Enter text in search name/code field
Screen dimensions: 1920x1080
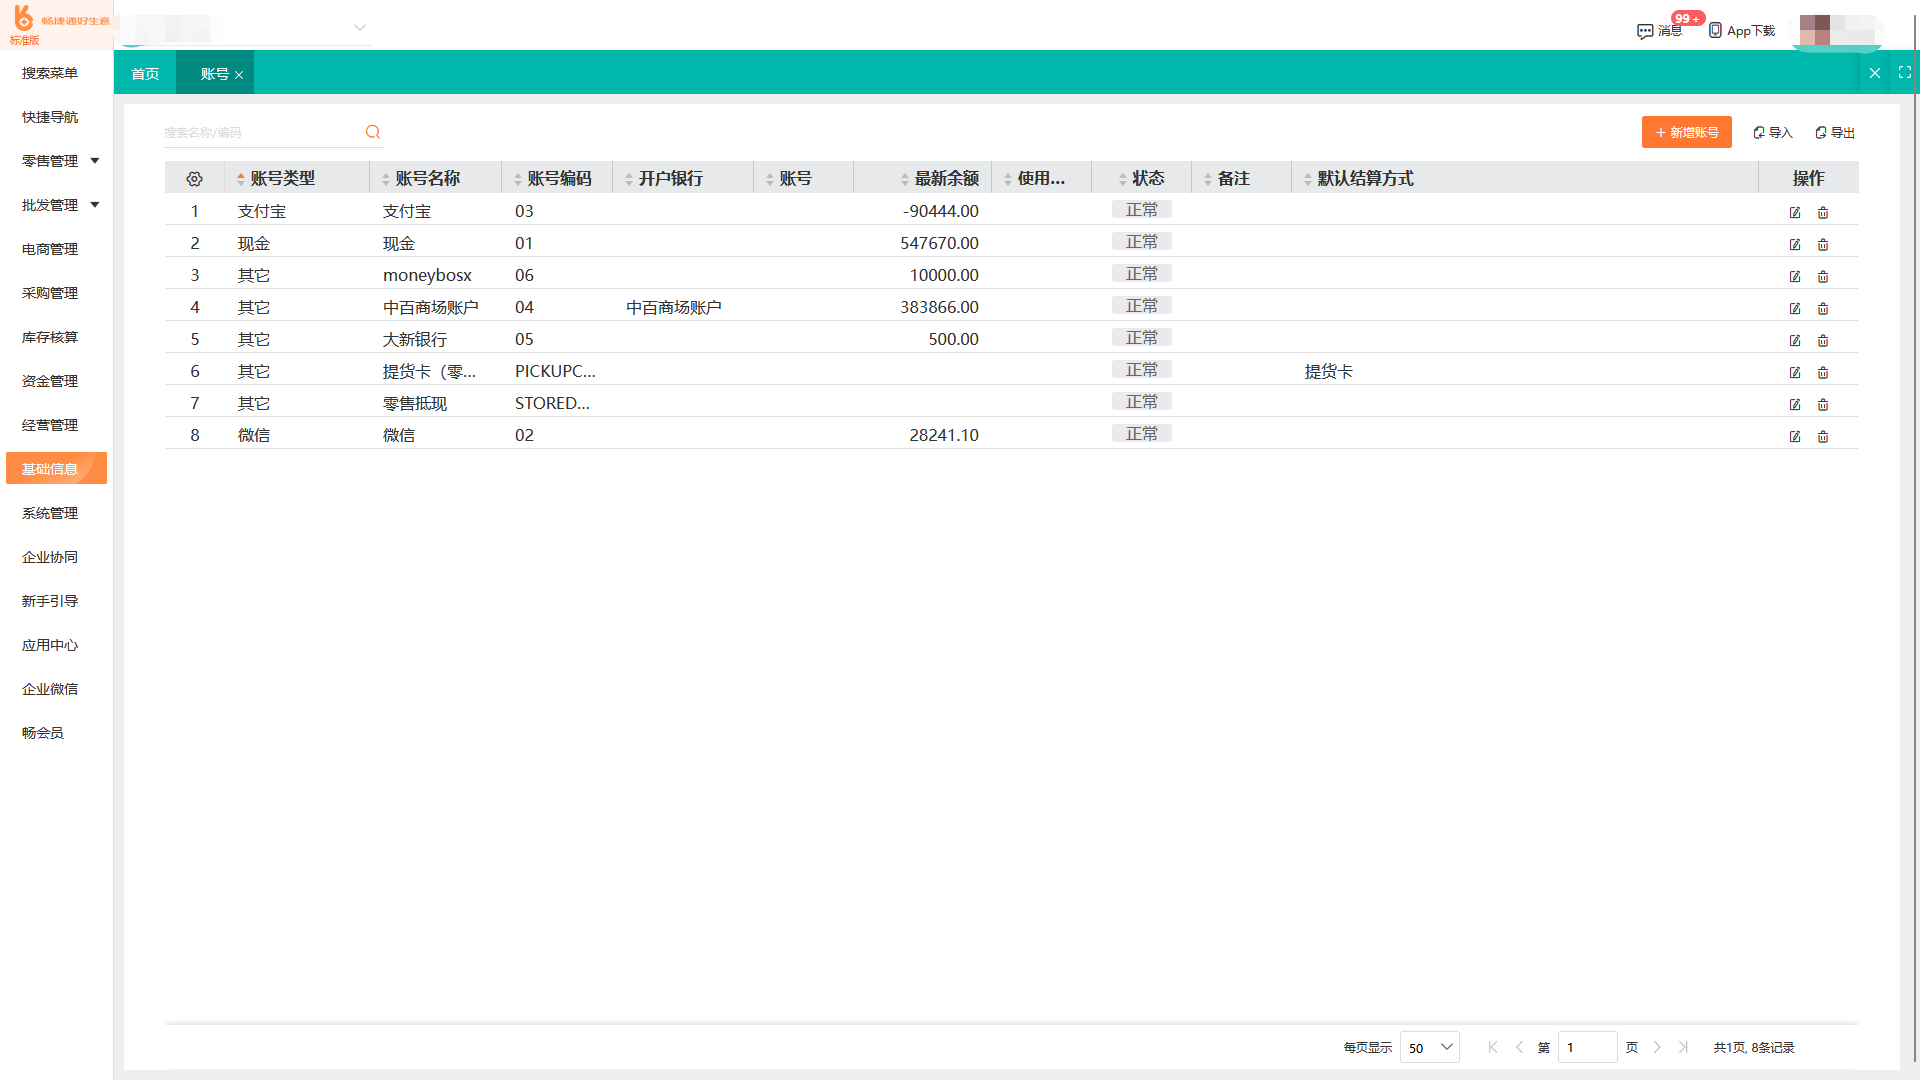pyautogui.click(x=258, y=131)
